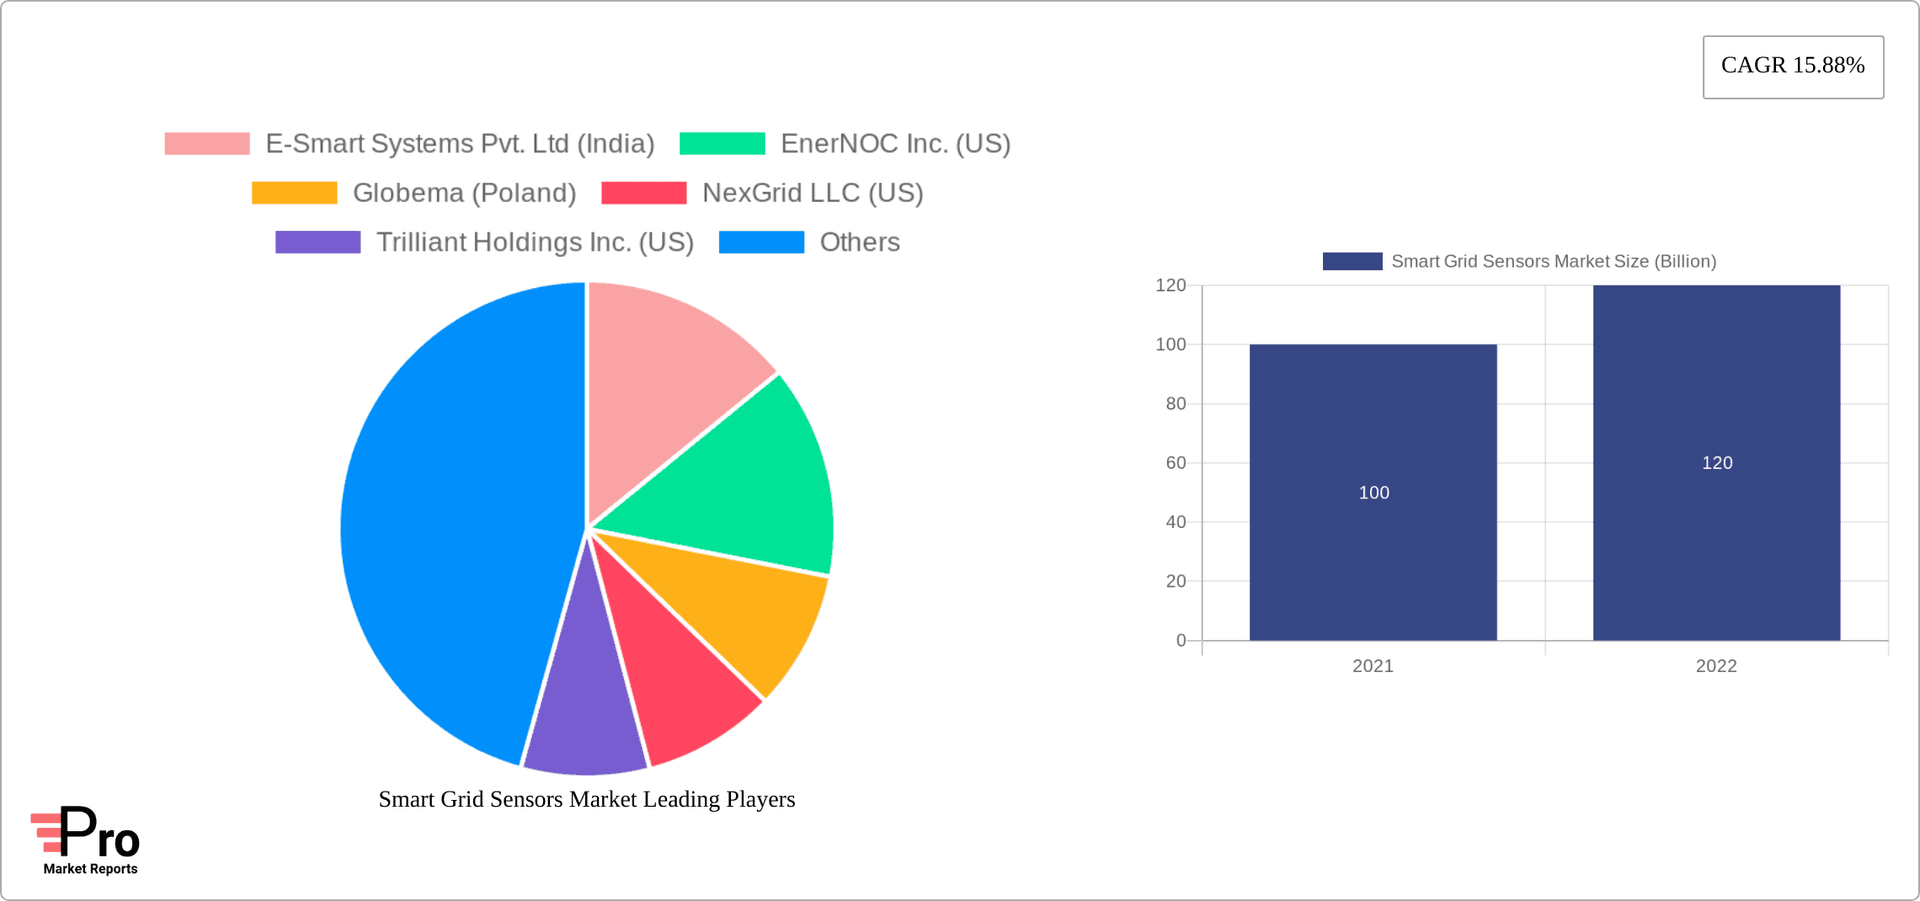Select the 2022 bar showing 120
The image size is (1920, 901).
pyautogui.click(x=1716, y=462)
